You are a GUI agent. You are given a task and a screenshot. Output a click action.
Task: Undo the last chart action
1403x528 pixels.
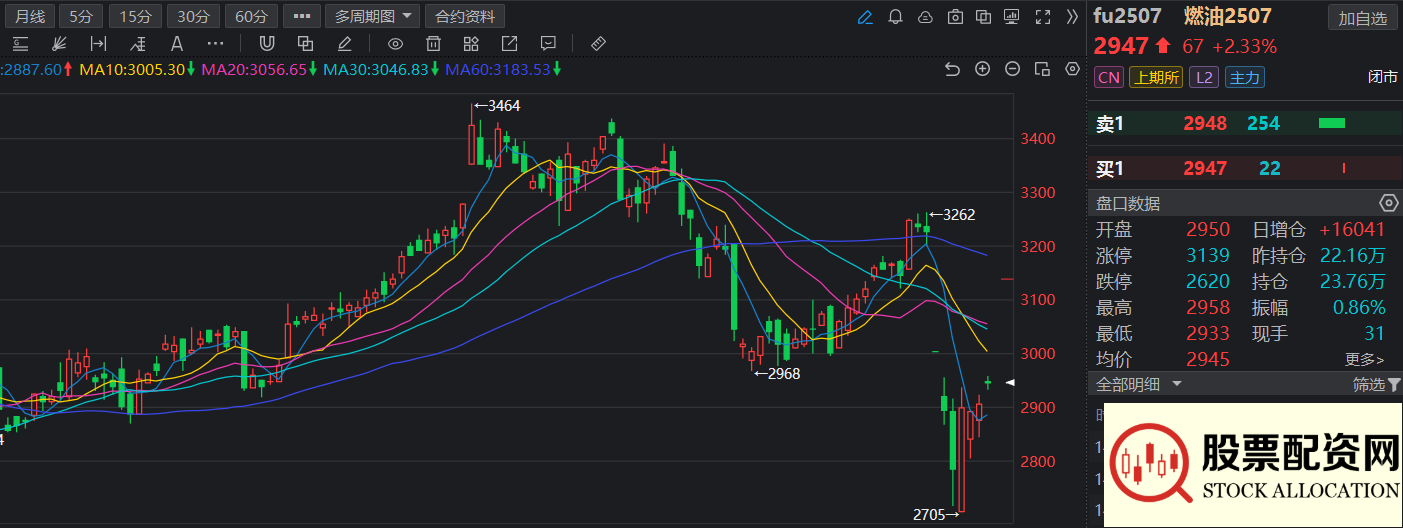pyautogui.click(x=952, y=69)
